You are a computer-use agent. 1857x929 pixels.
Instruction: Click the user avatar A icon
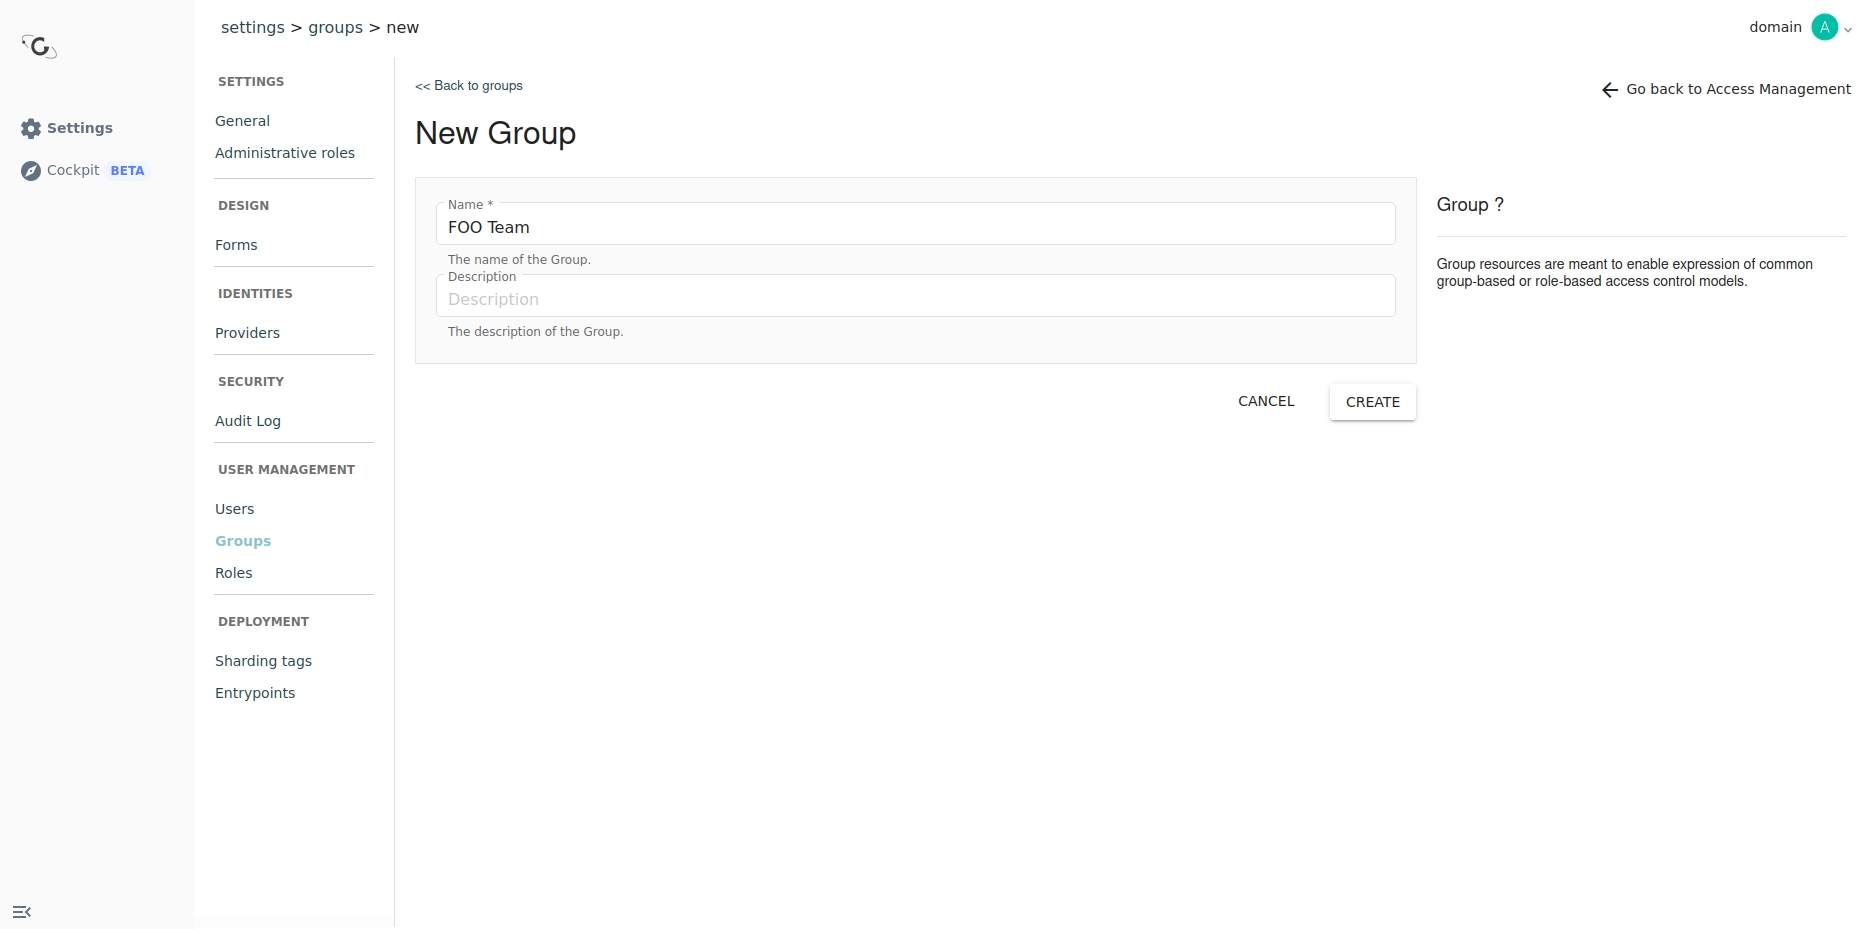click(1824, 28)
